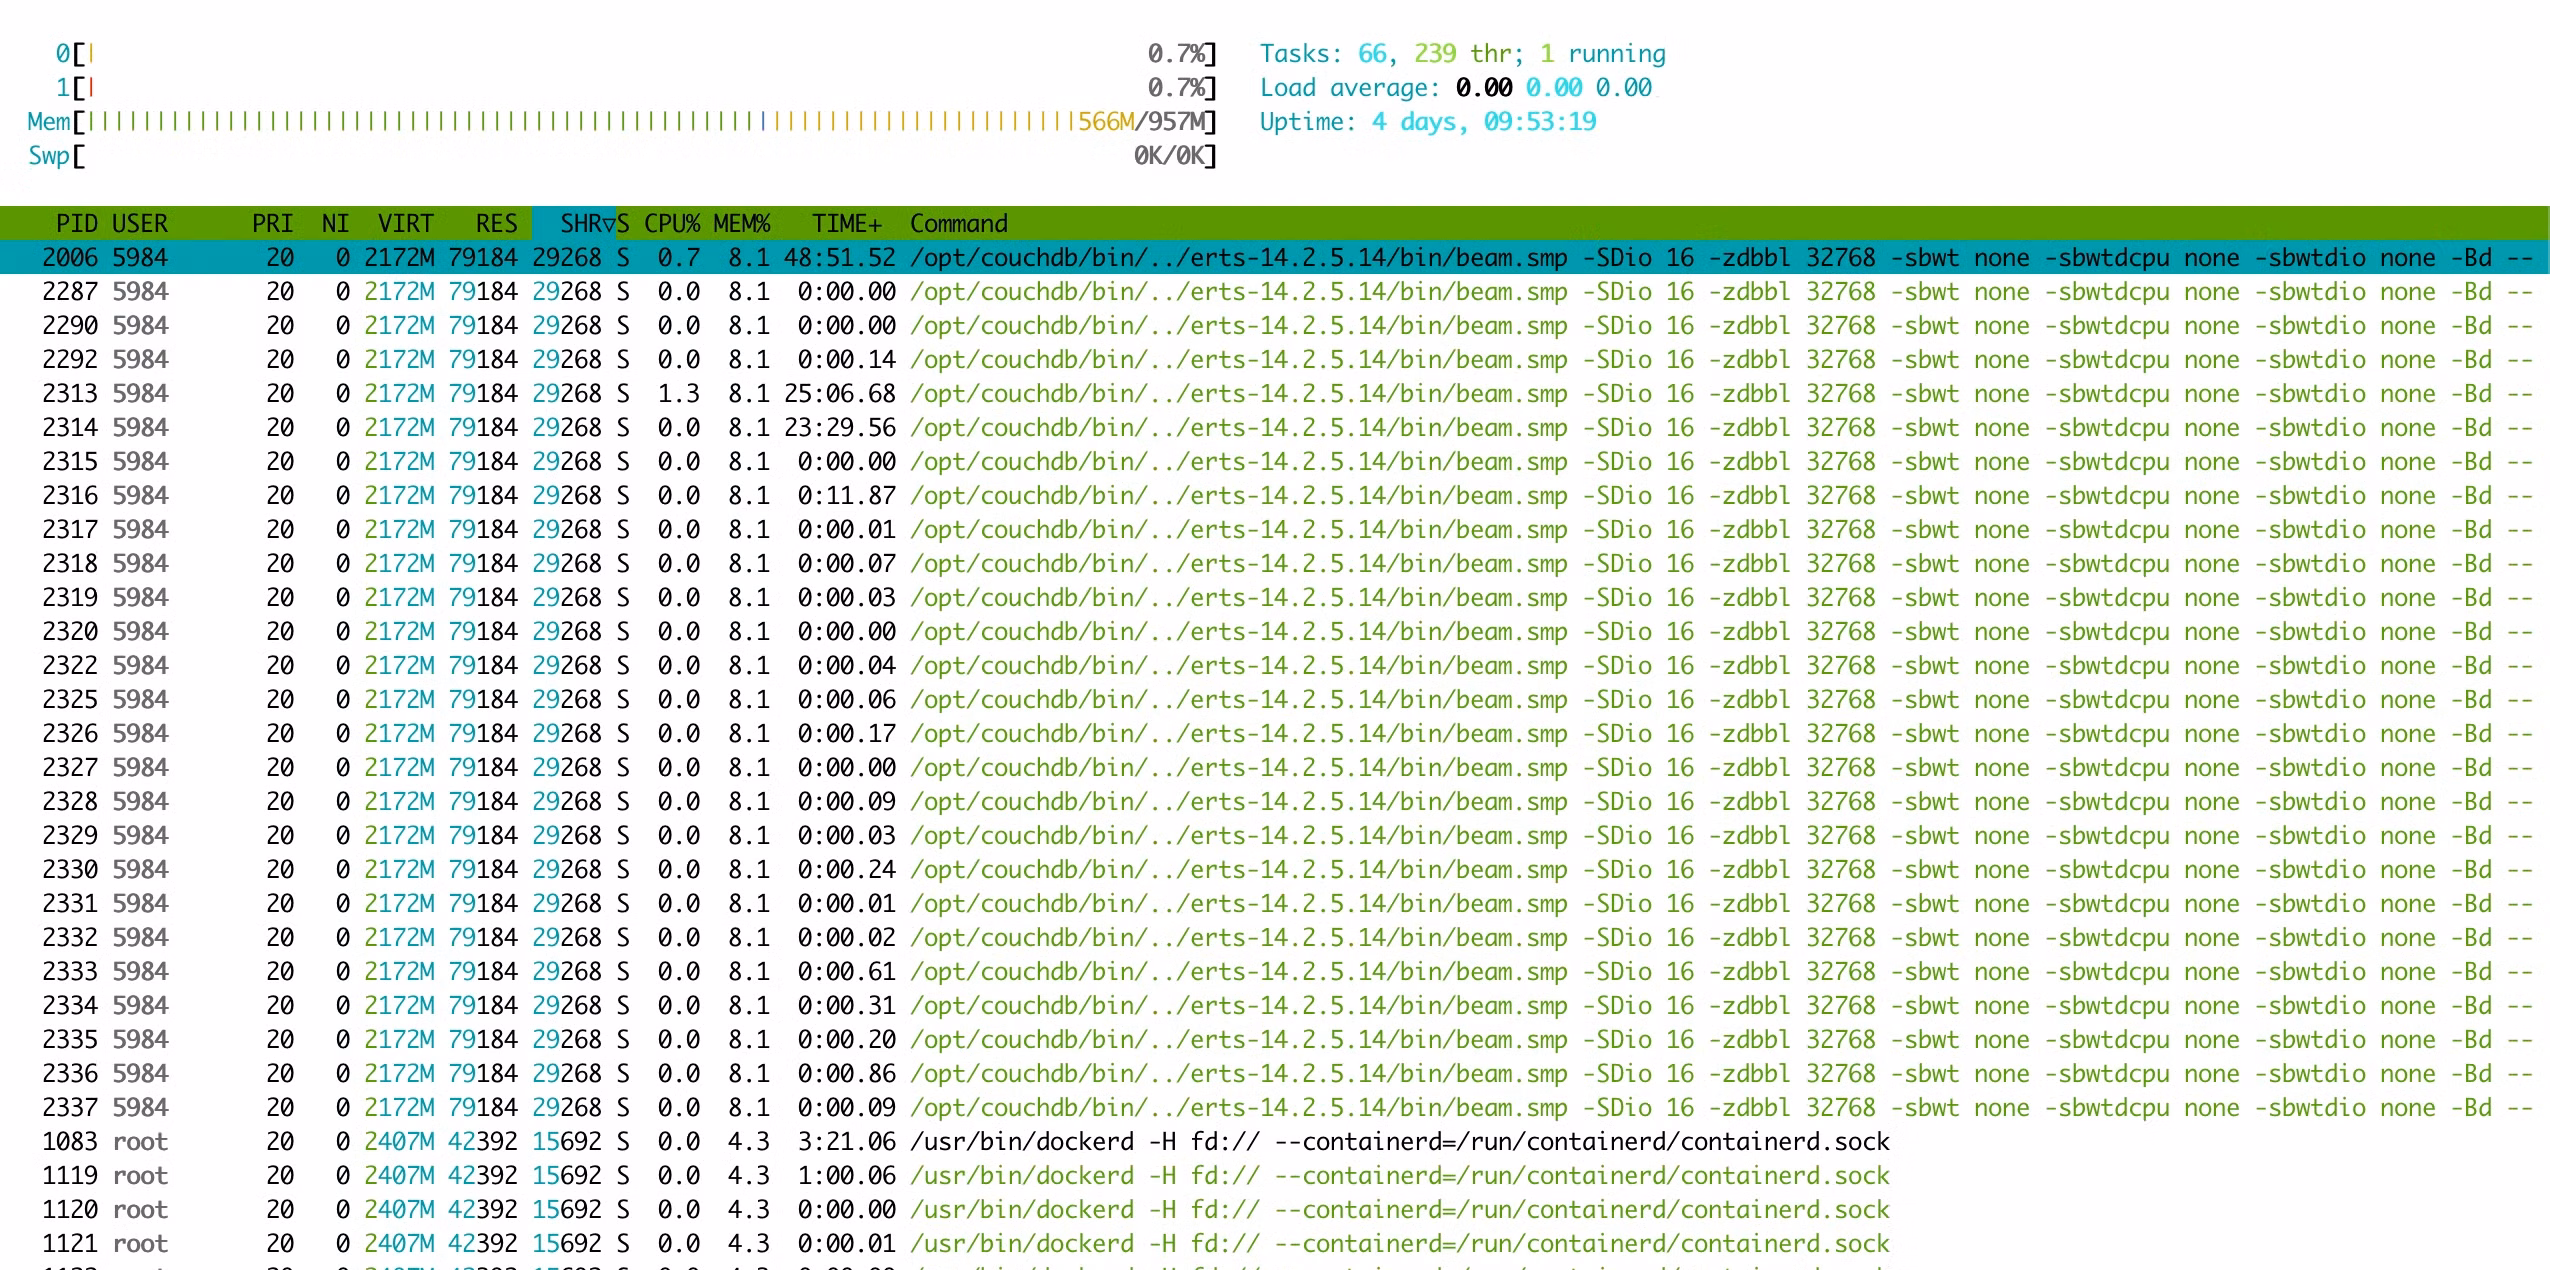Click the Uptime 4 days readout

click(1427, 122)
